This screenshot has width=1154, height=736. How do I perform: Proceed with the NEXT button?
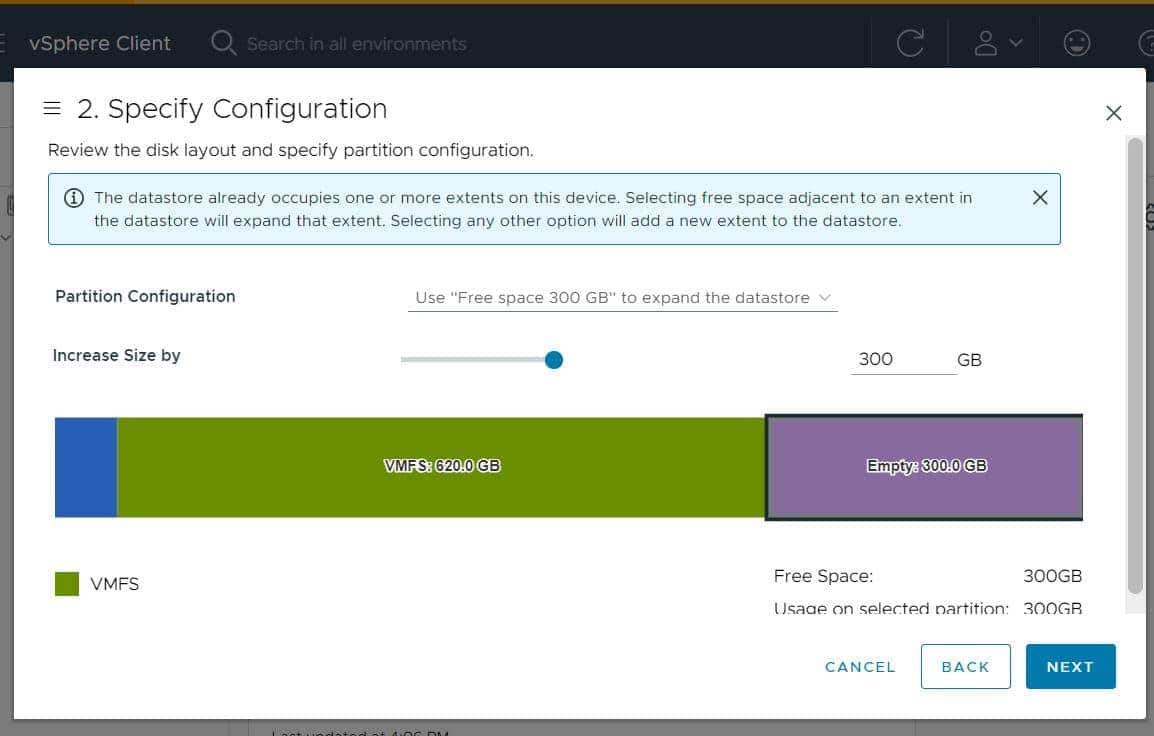click(x=1070, y=667)
